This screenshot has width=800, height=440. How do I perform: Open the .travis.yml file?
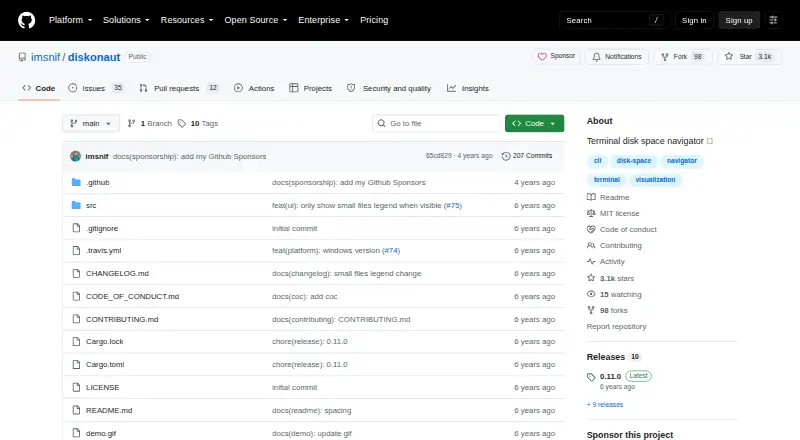[104, 251]
